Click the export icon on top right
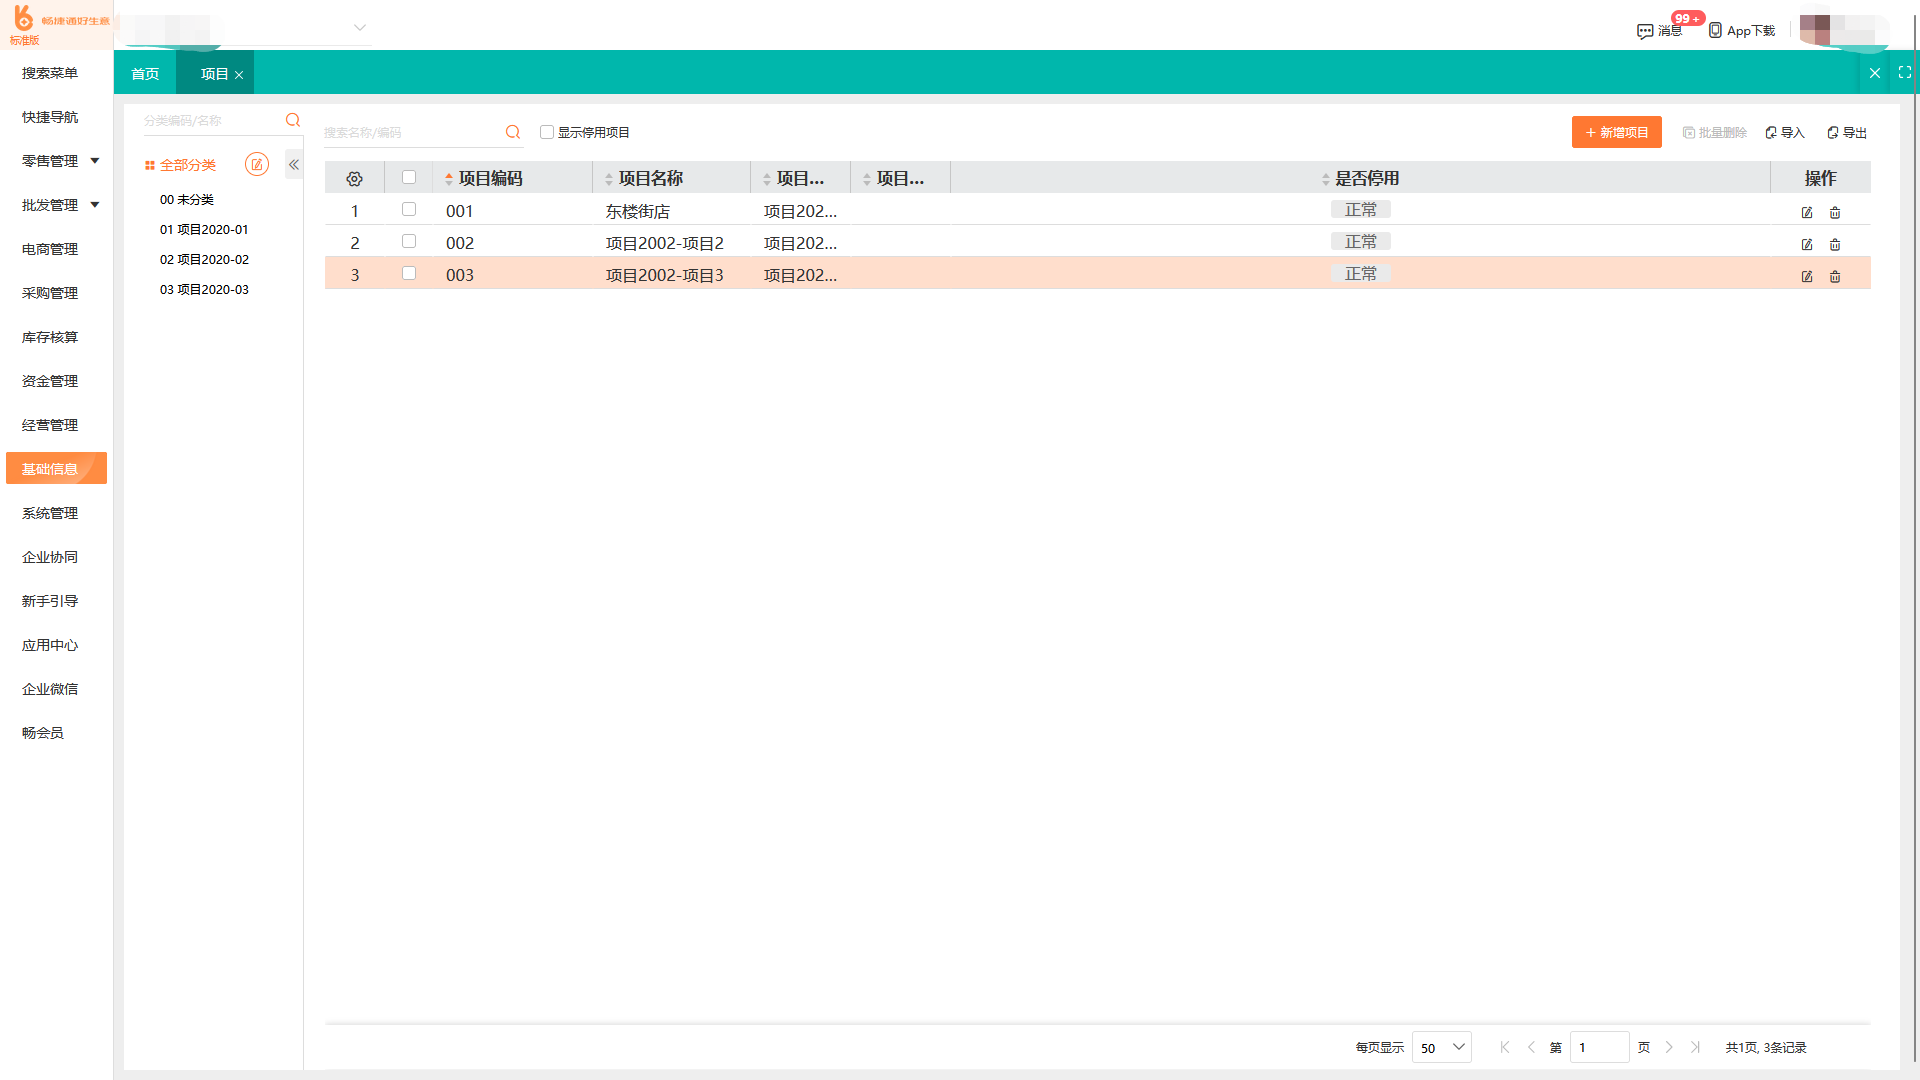Image resolution: width=1920 pixels, height=1080 pixels. pos(1847,132)
